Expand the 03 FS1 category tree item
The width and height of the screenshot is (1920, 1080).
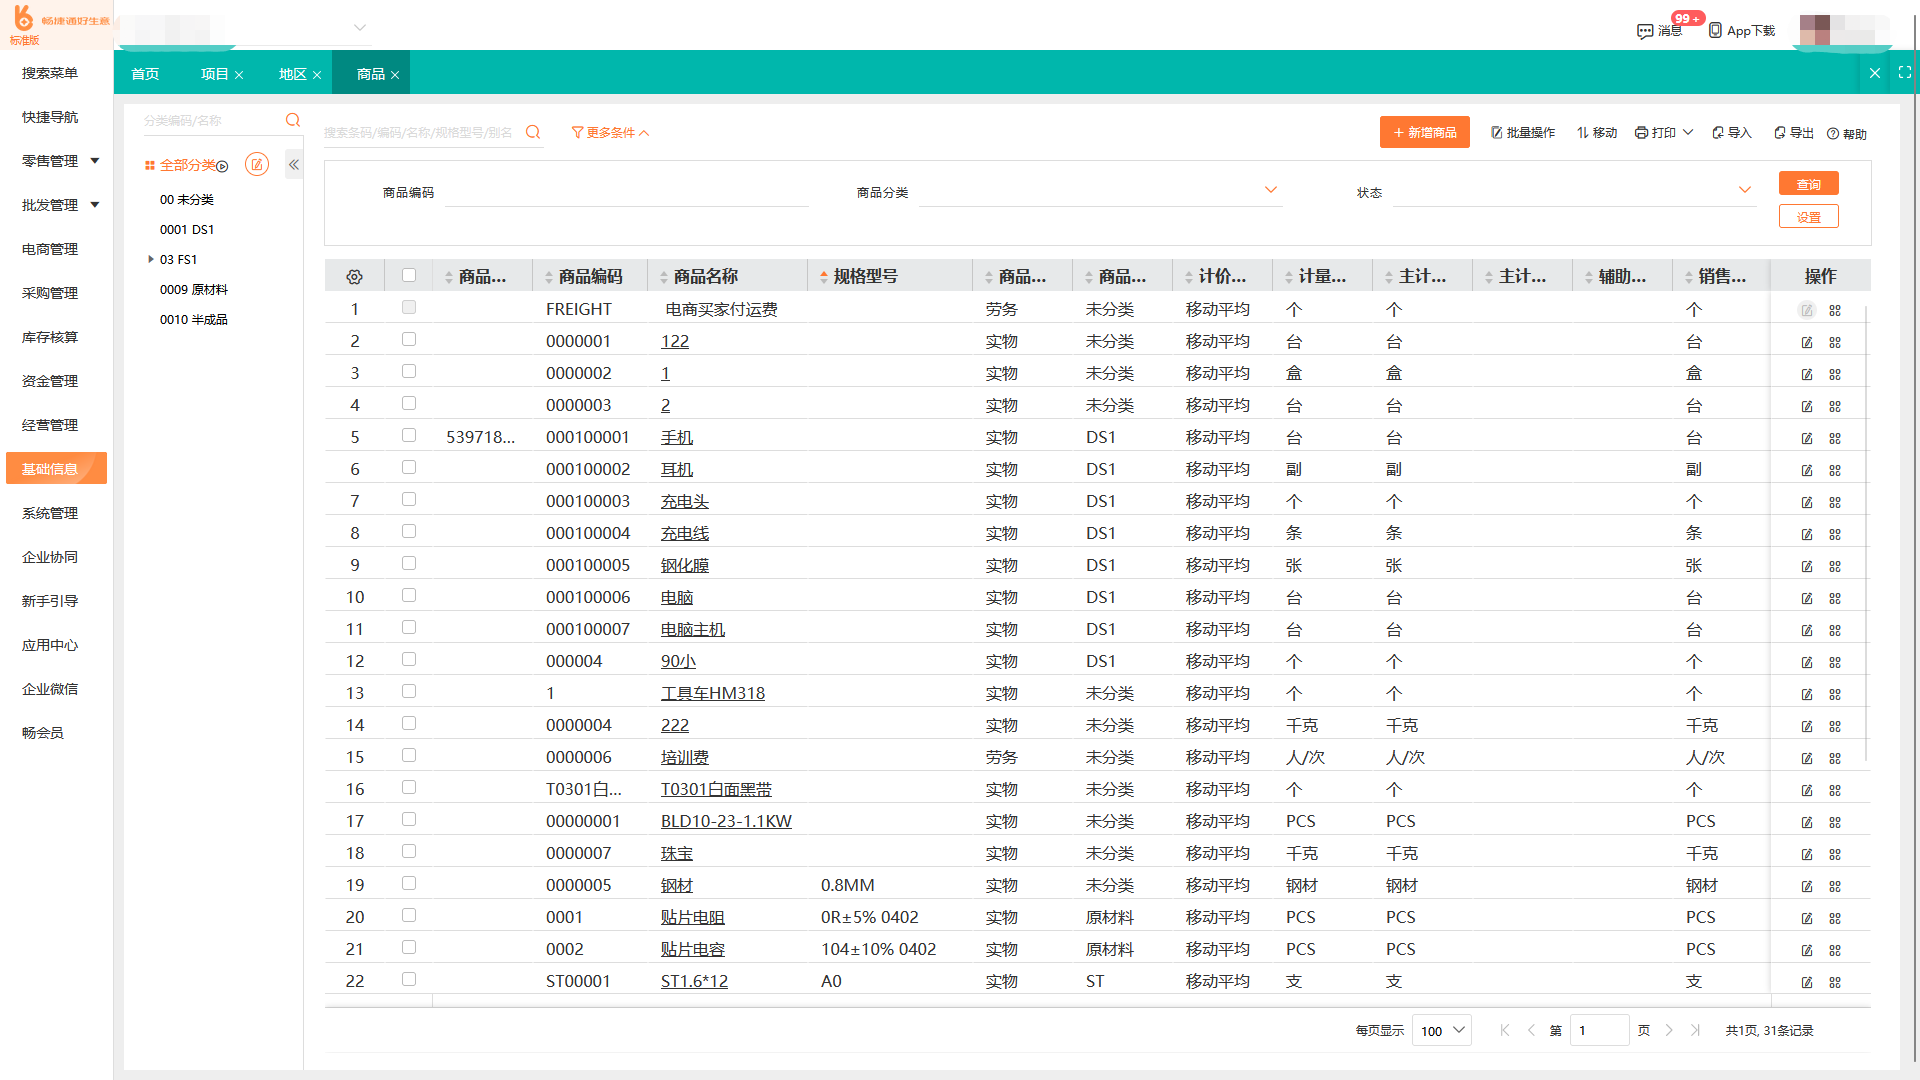point(149,258)
